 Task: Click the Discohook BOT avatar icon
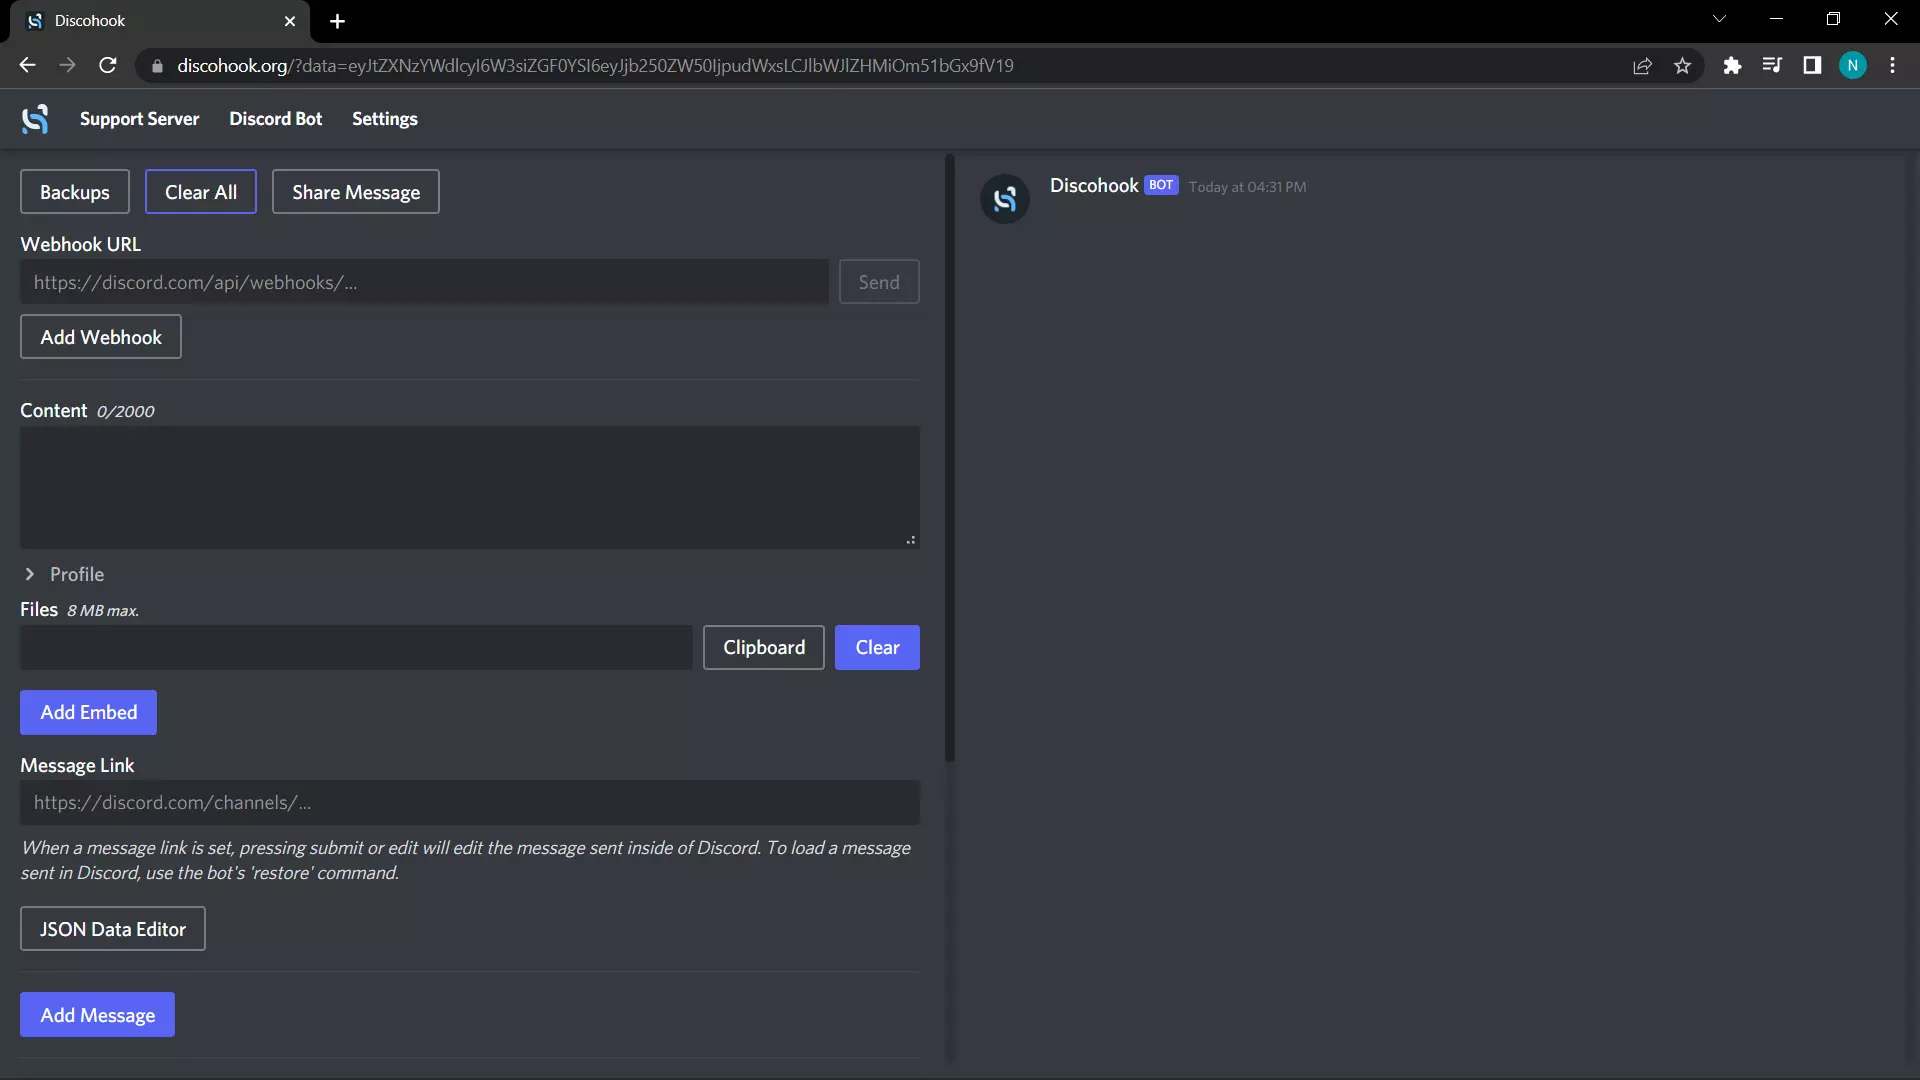(1005, 198)
